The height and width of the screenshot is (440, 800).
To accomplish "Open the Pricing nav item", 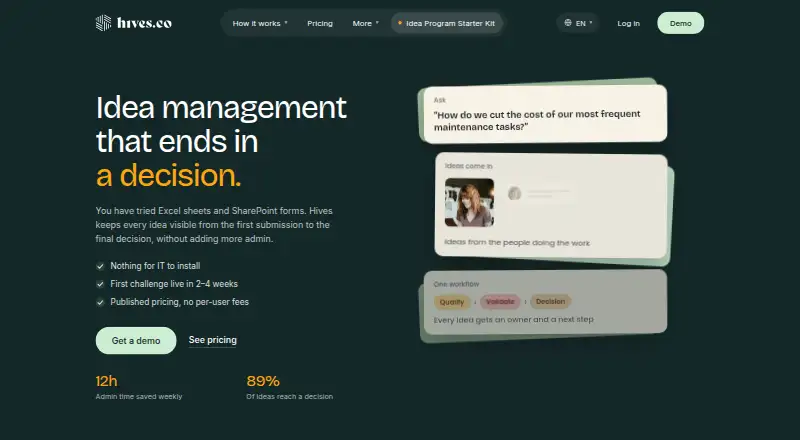I will tap(320, 23).
